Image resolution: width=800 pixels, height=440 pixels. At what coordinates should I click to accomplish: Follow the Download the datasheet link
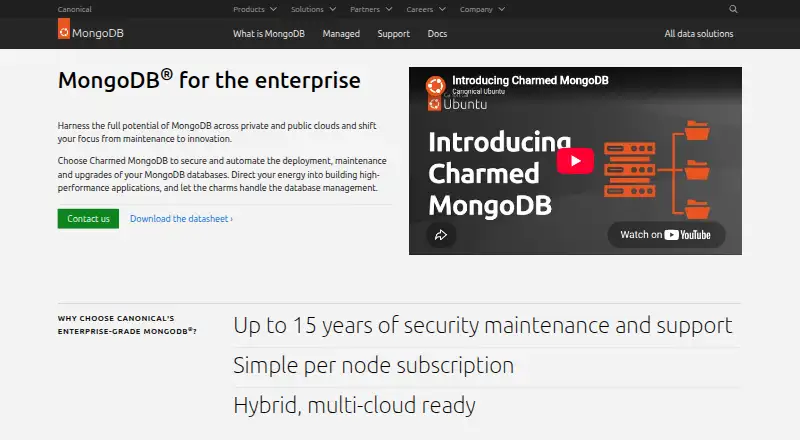tap(181, 218)
